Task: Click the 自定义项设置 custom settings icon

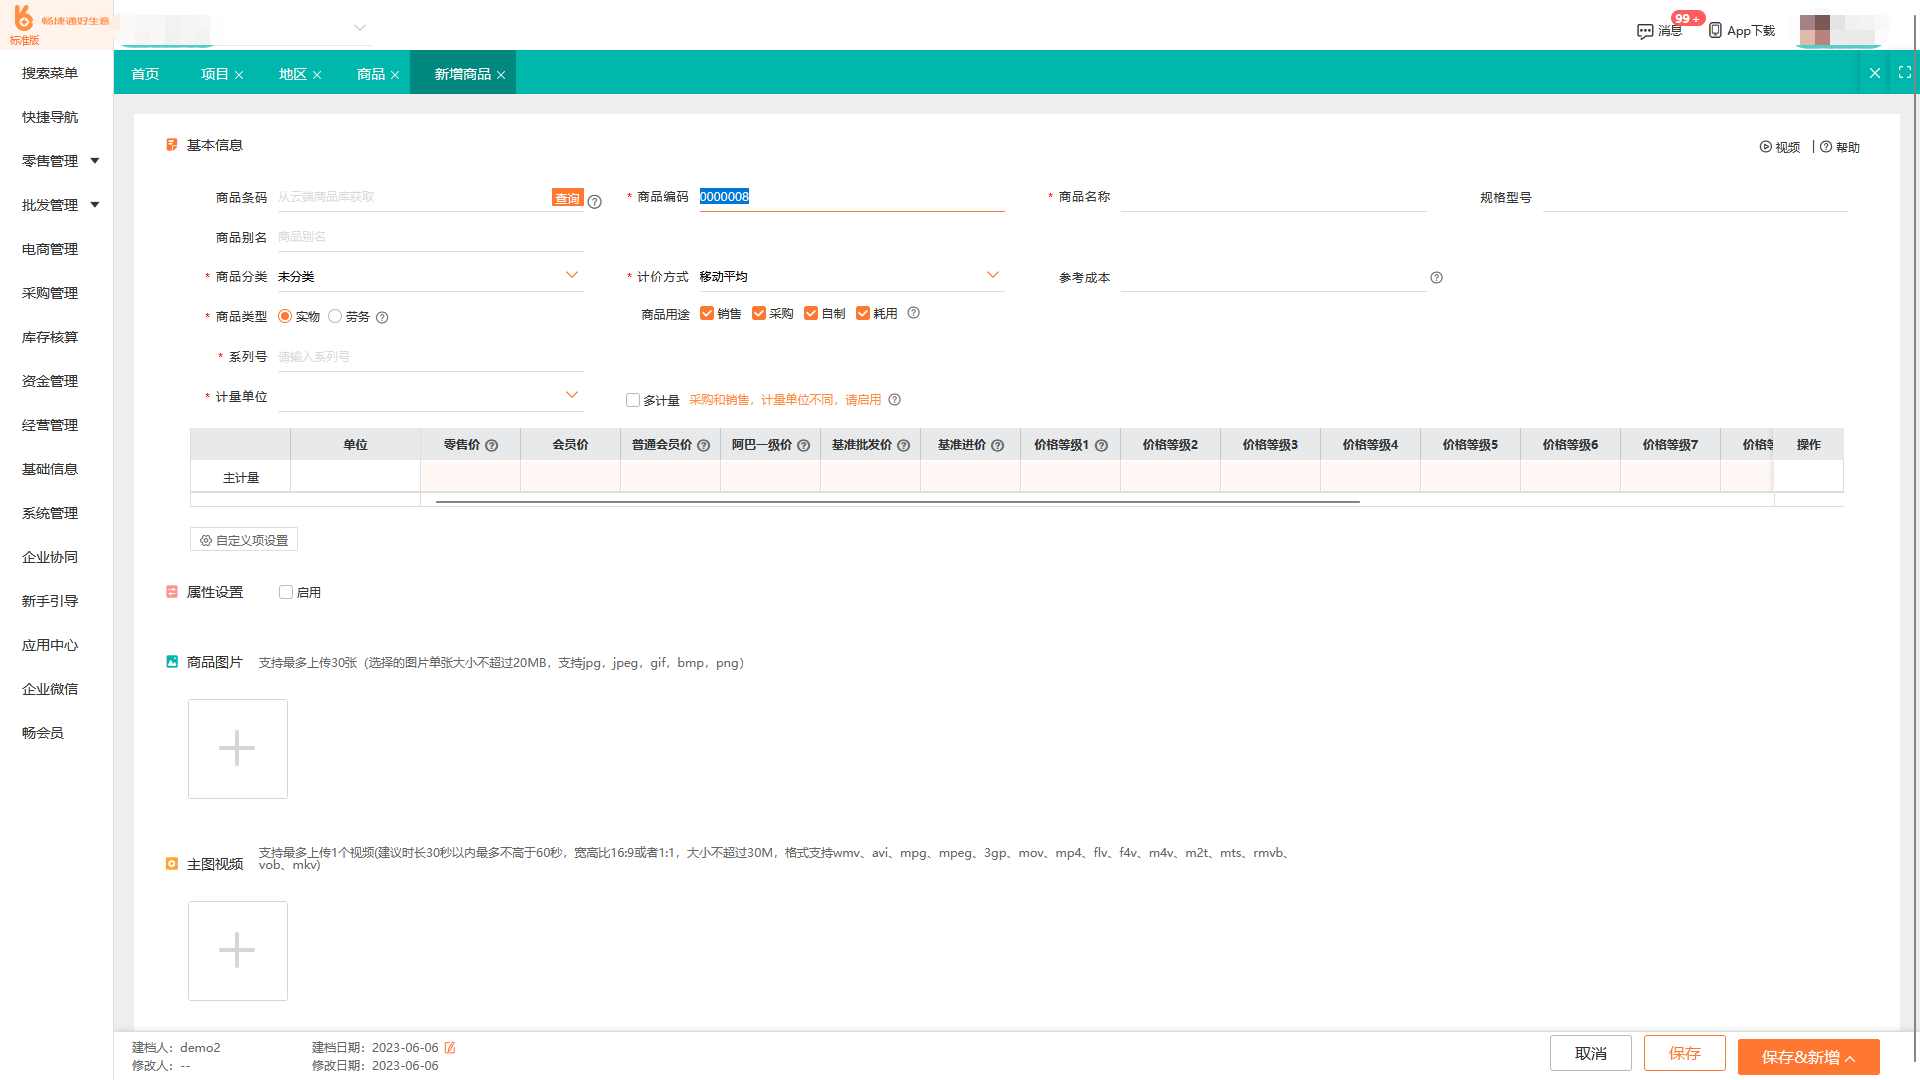Action: coord(206,539)
